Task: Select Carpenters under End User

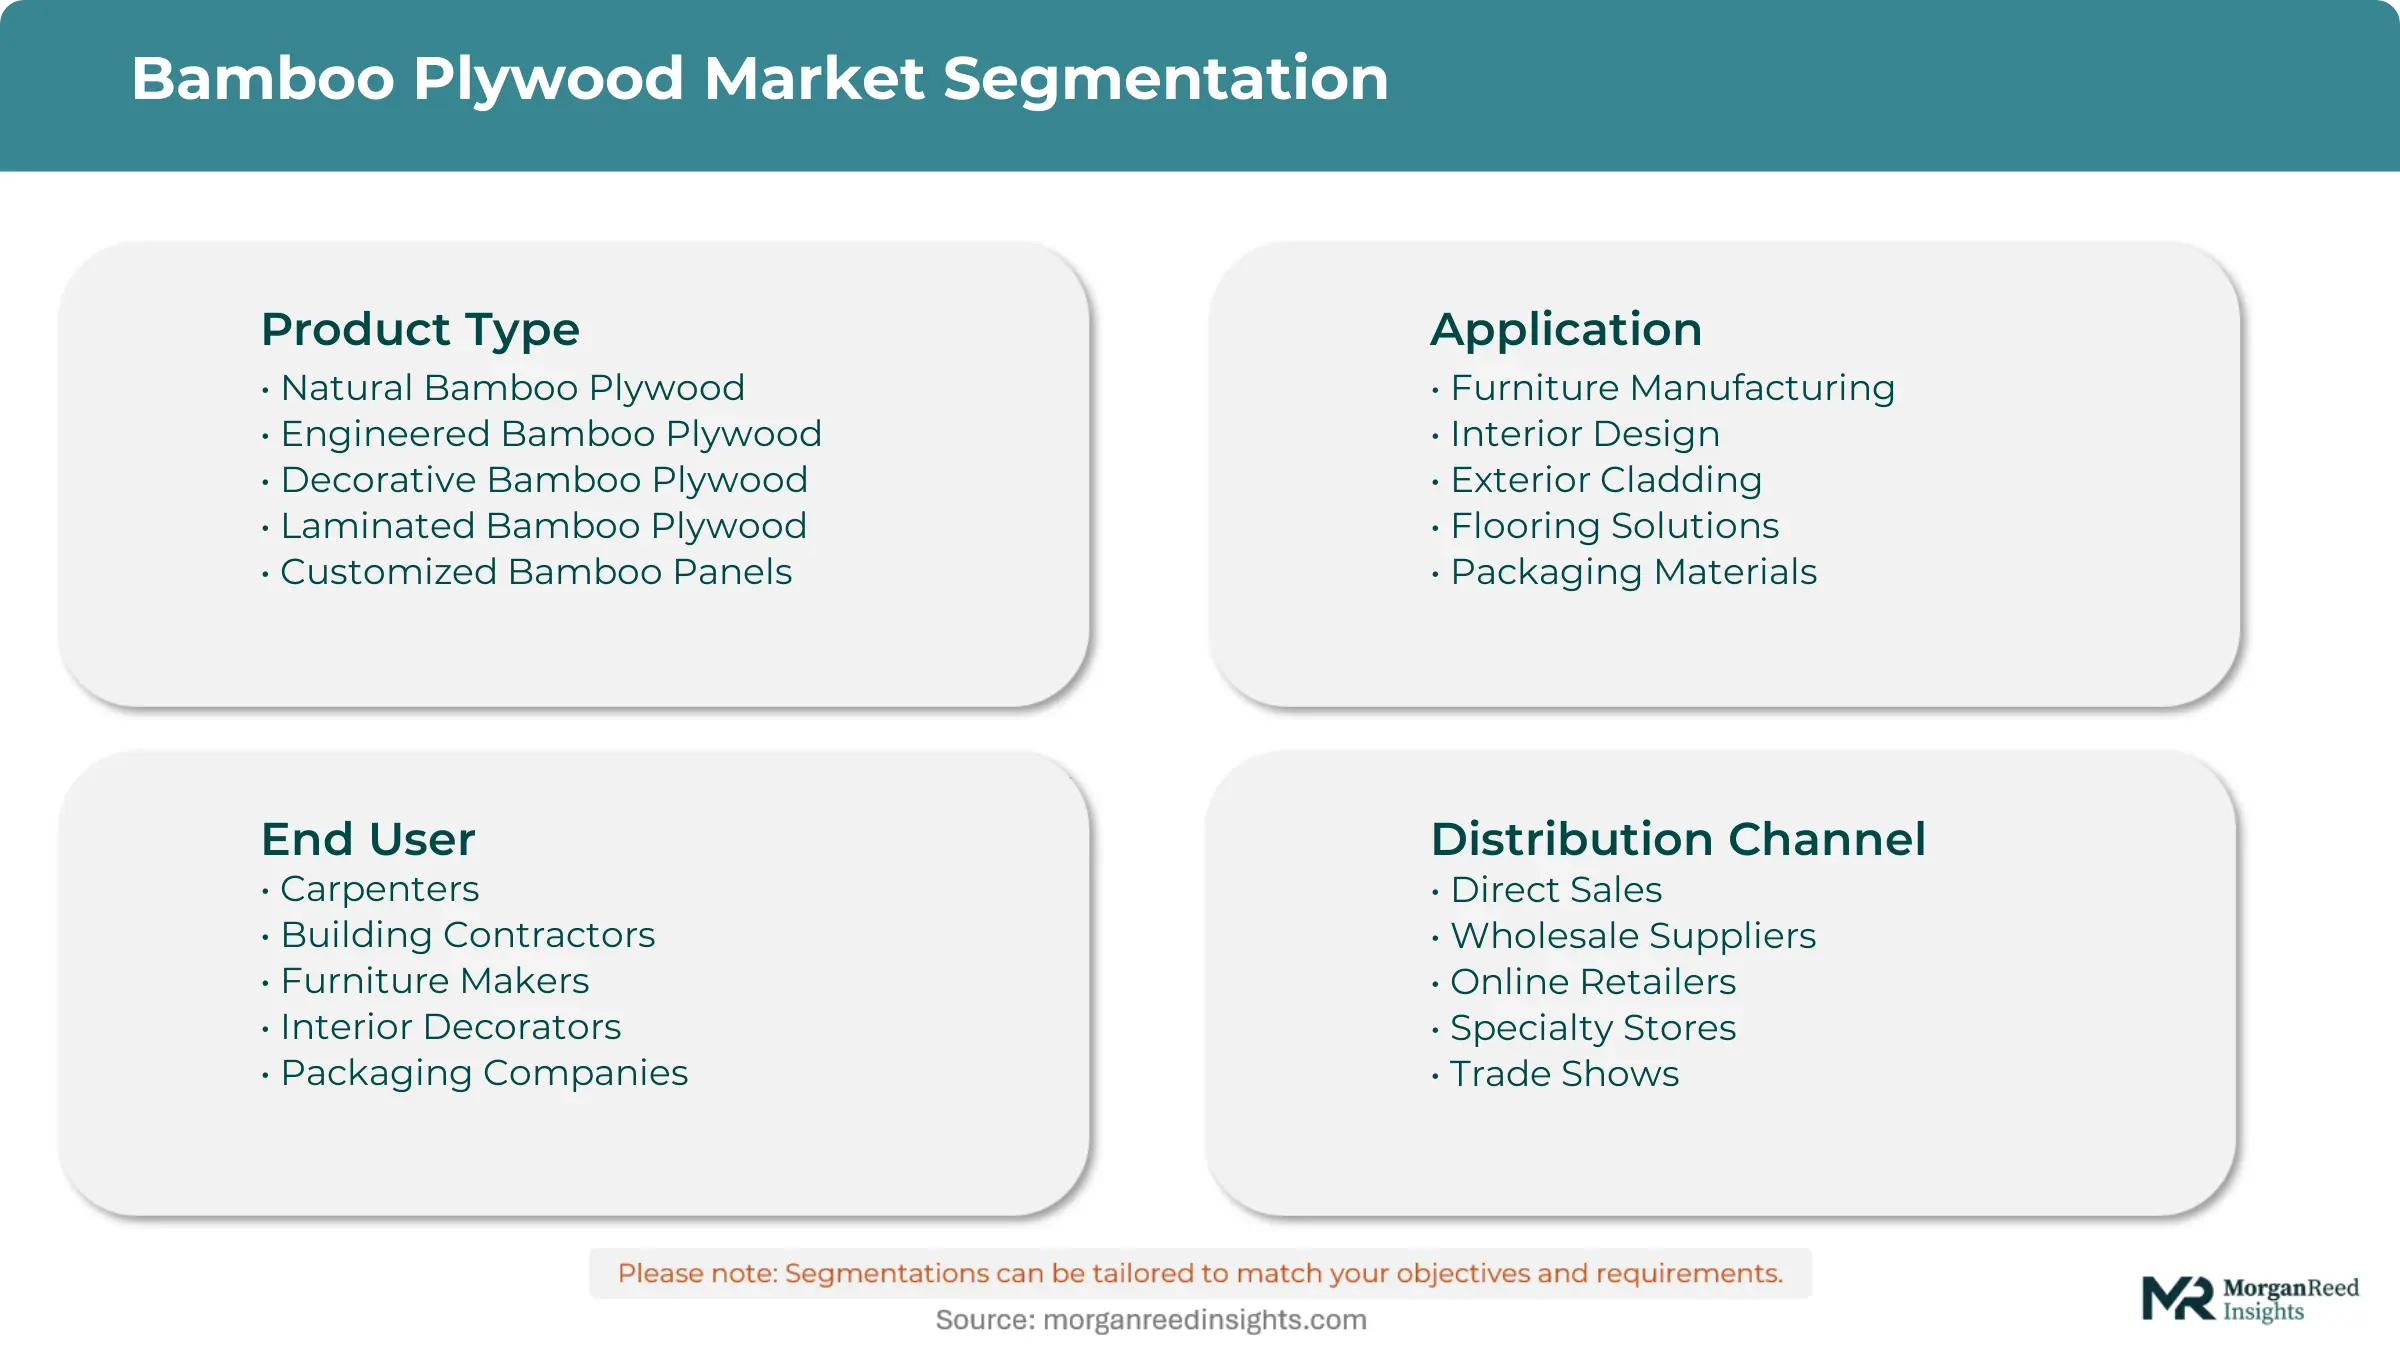Action: click(380, 889)
